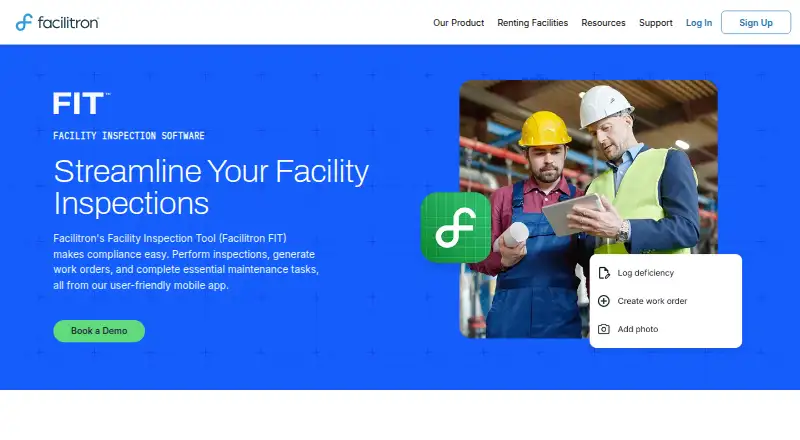
Task: Select the Create work order text label
Action: pos(652,301)
